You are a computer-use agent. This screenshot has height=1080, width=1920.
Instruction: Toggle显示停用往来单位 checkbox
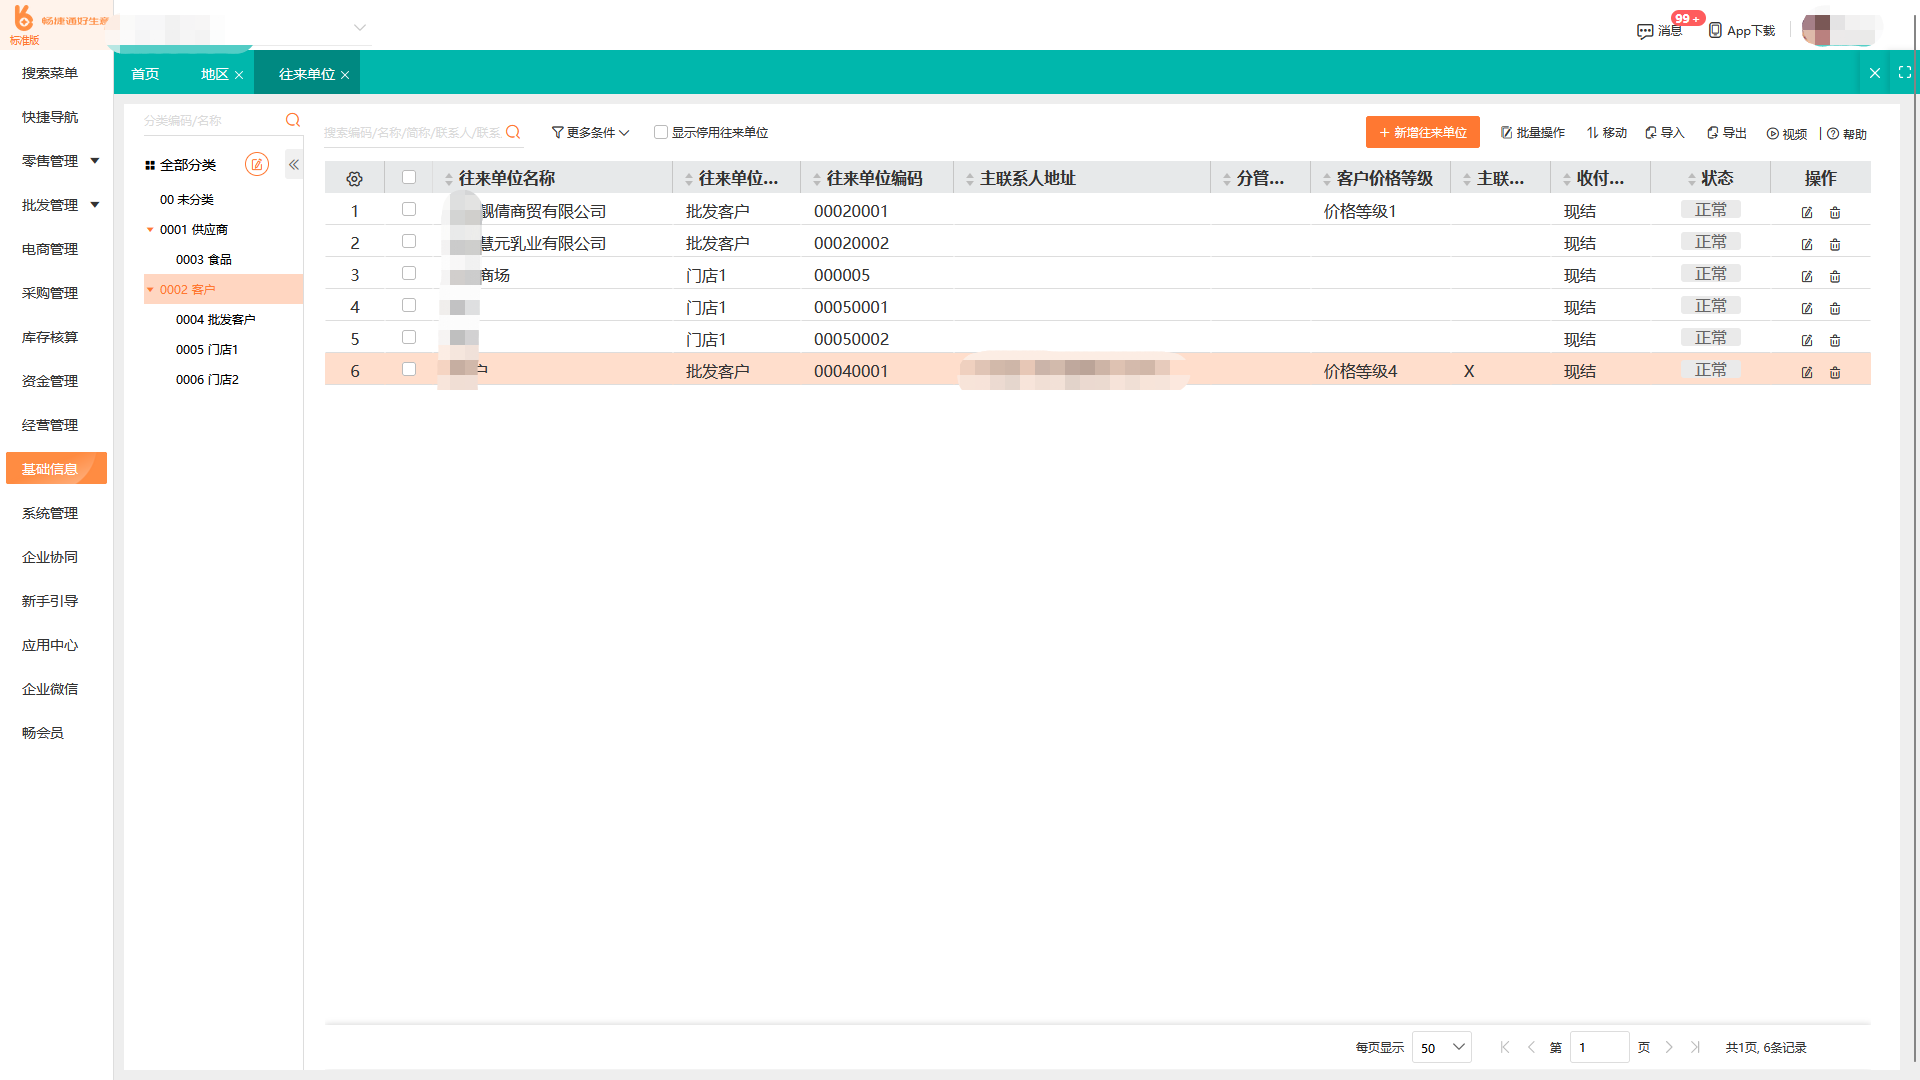point(661,132)
